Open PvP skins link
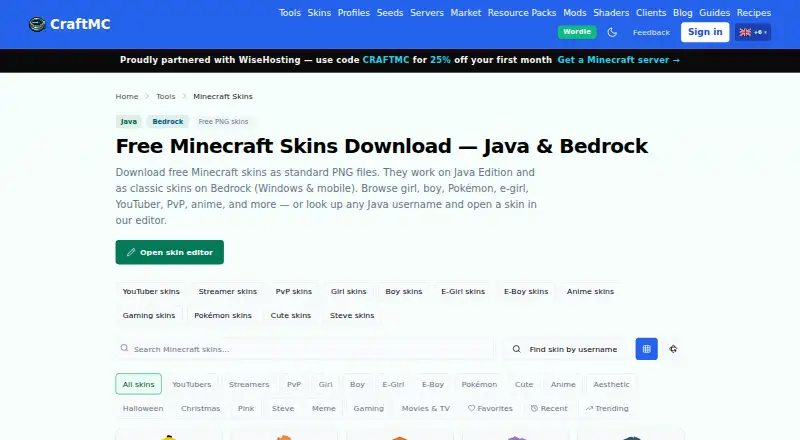The height and width of the screenshot is (440, 800). (294, 291)
